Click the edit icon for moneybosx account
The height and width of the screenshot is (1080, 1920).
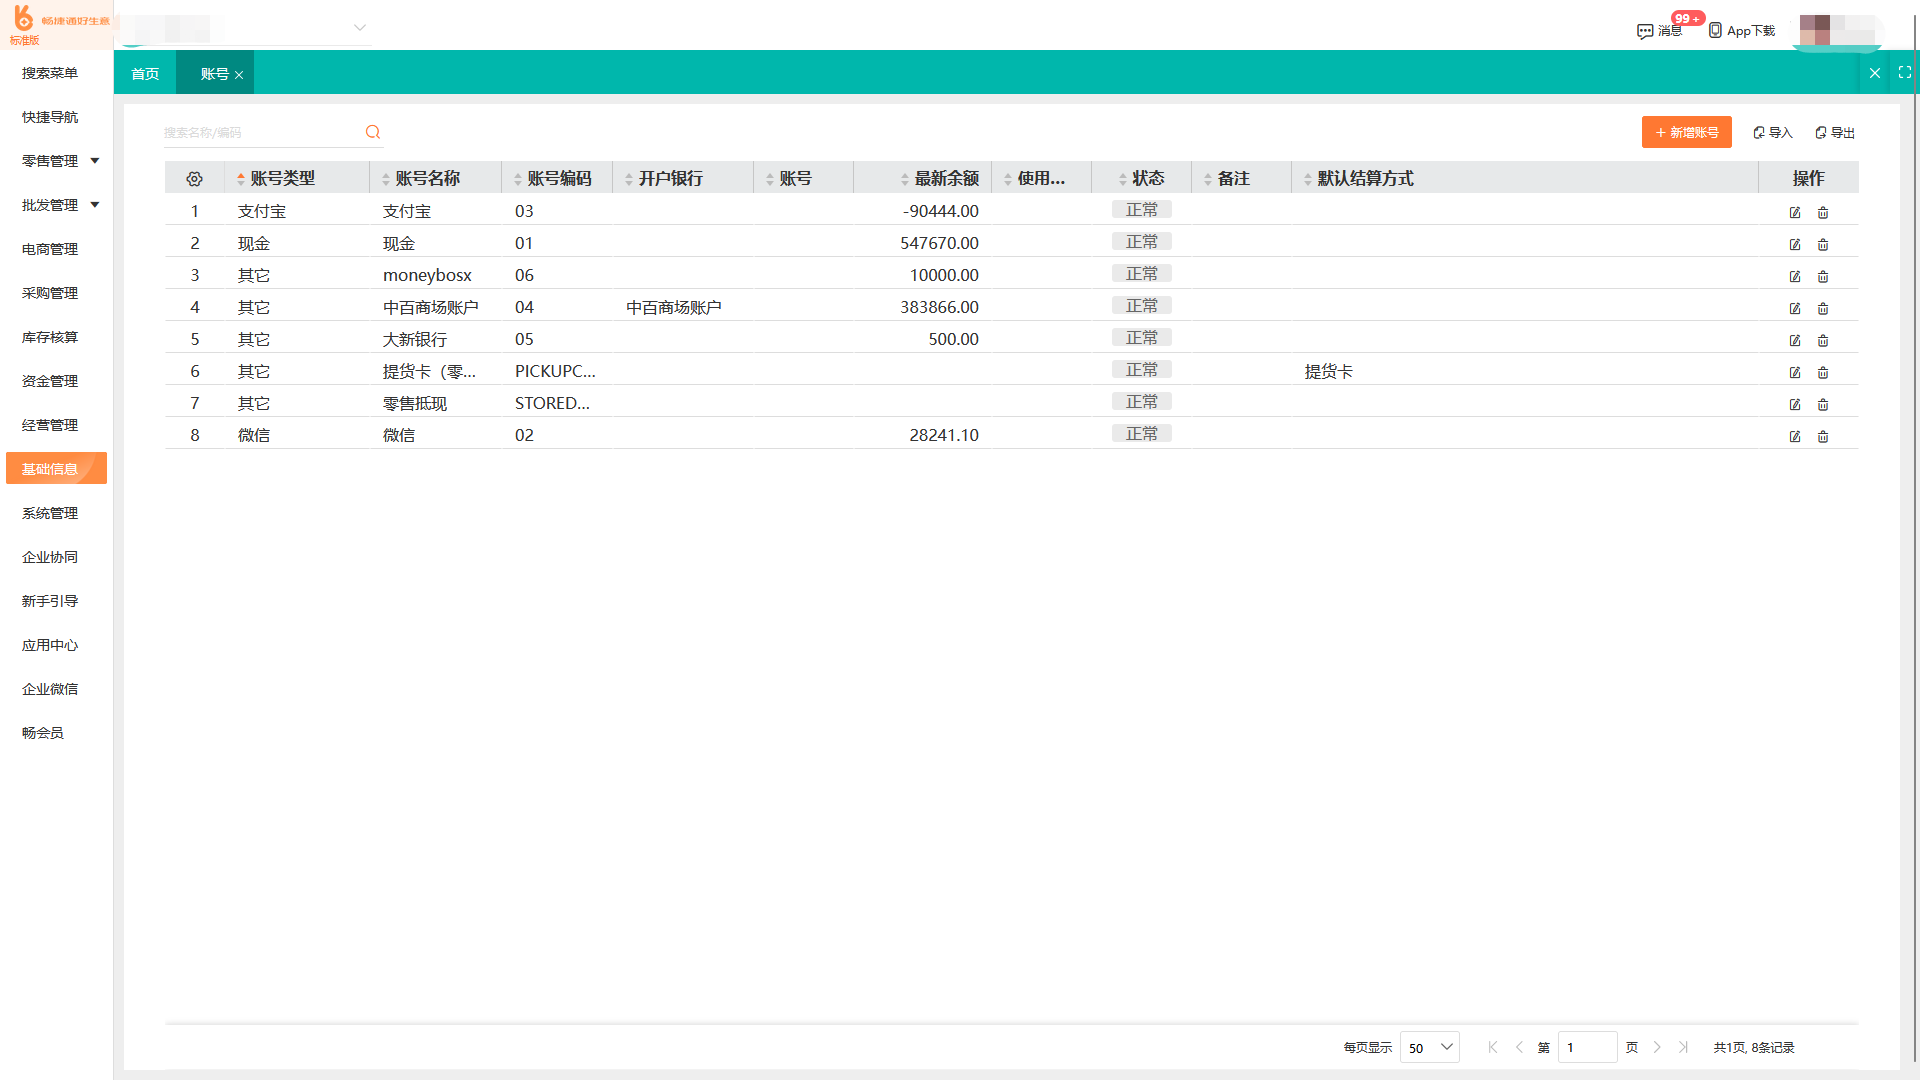[x=1796, y=276]
